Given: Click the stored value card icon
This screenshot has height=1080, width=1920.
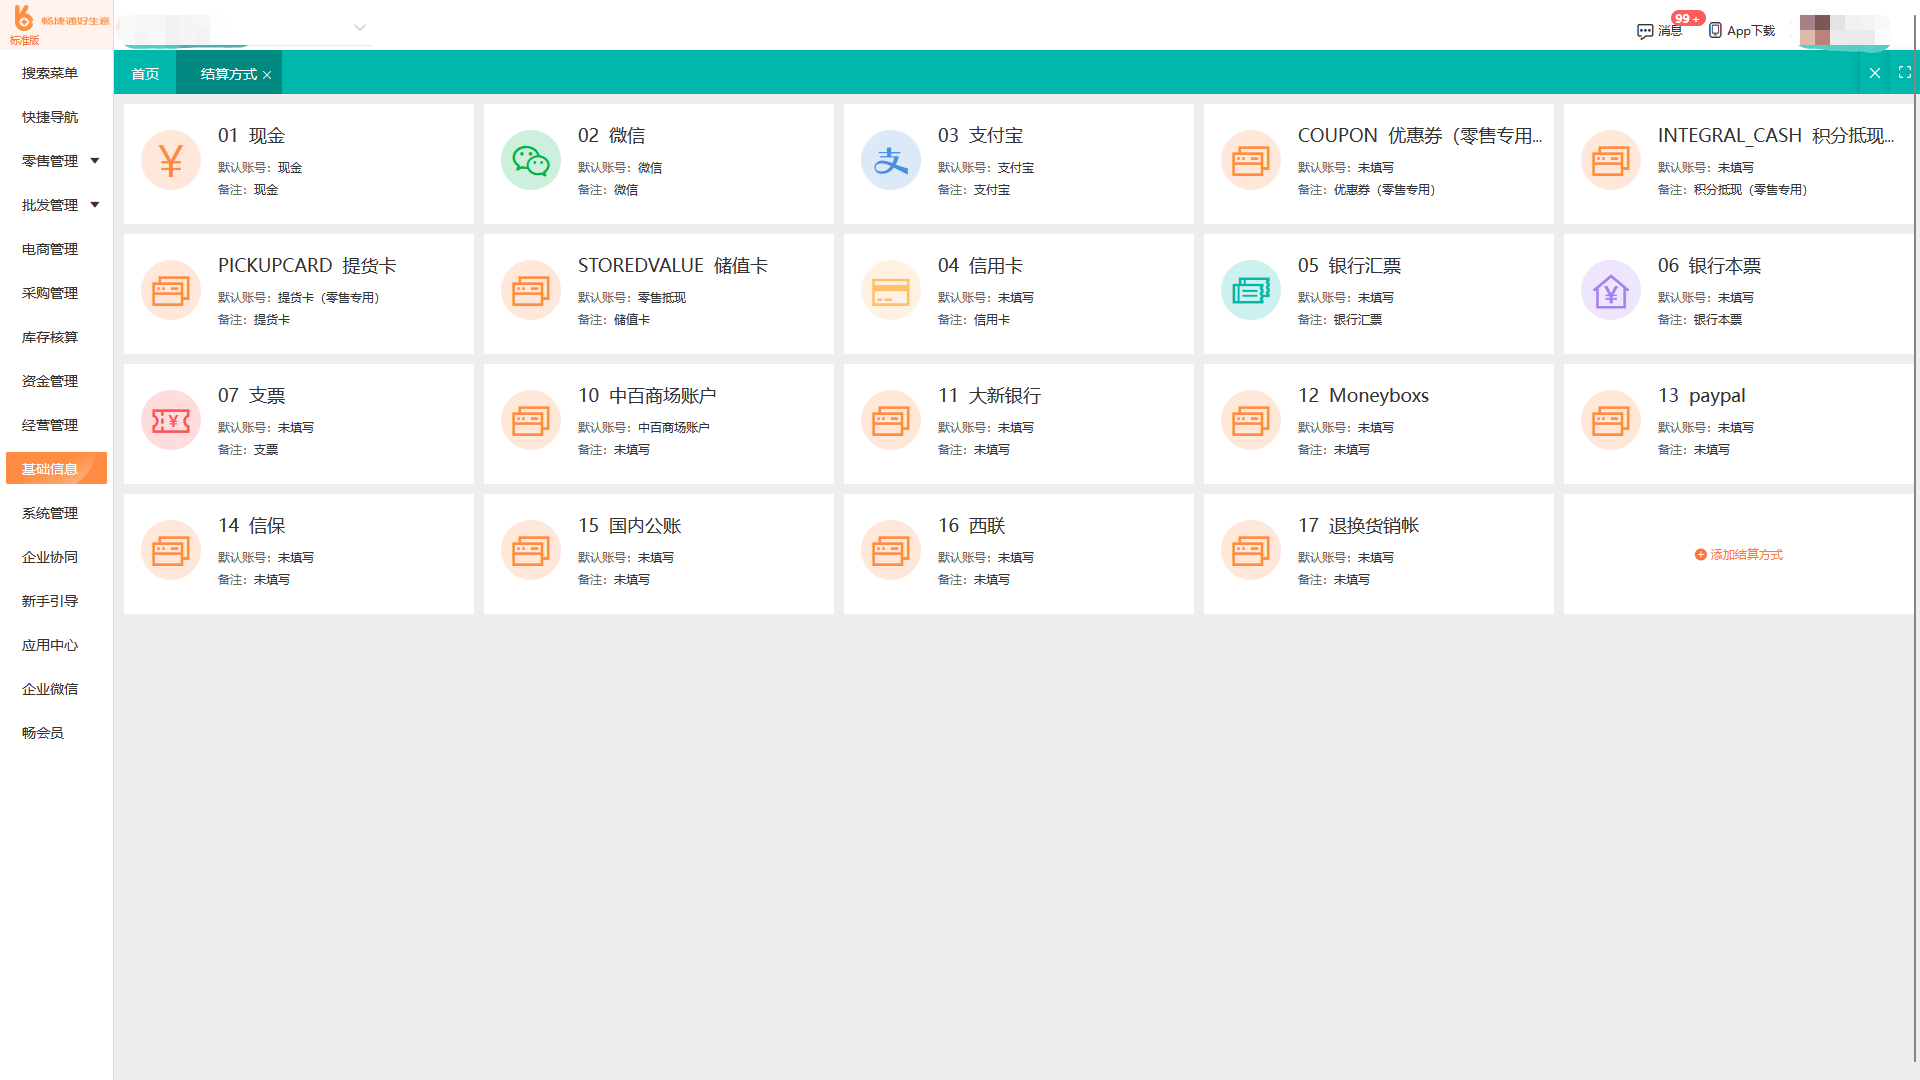Looking at the screenshot, I should click(529, 289).
